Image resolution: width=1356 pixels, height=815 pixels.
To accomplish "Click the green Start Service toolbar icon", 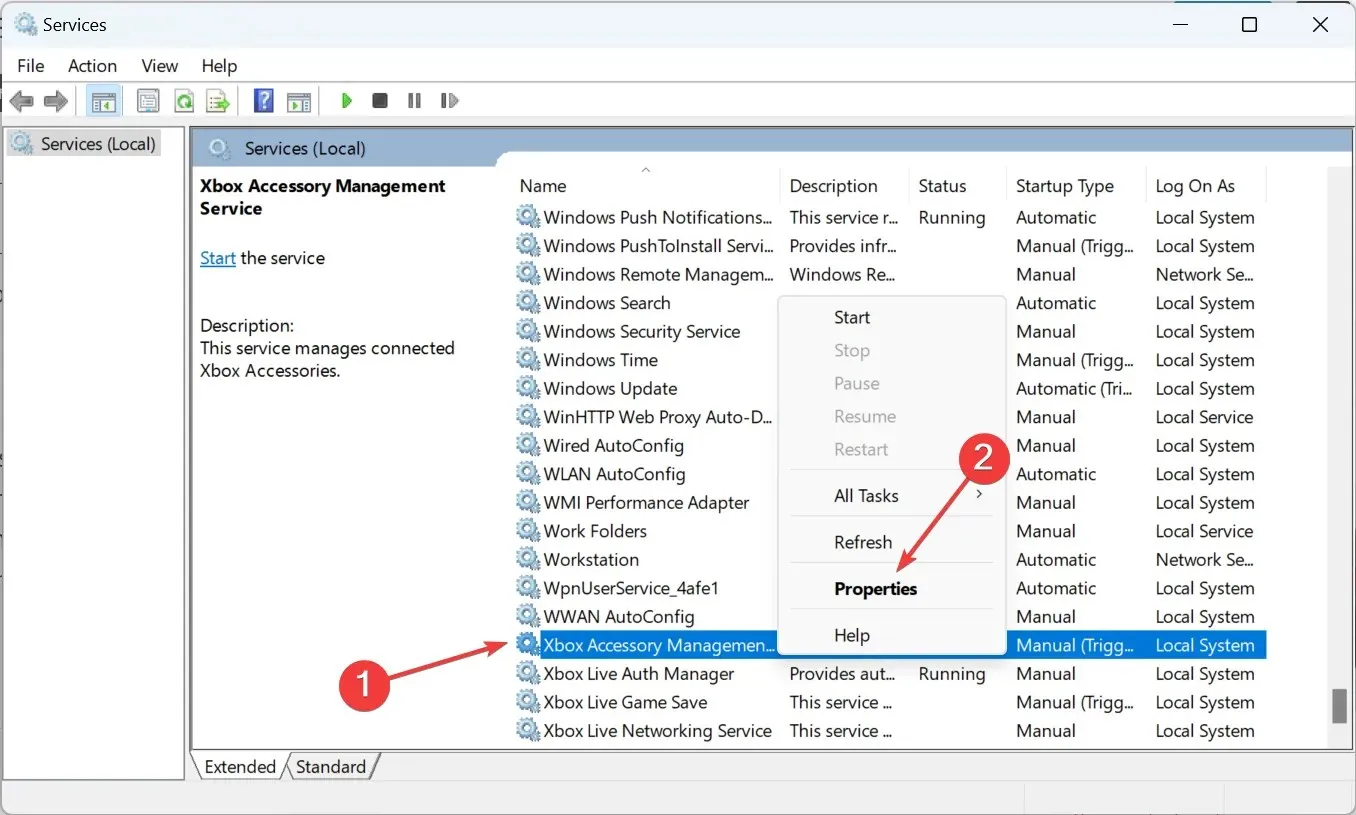I will click(x=347, y=101).
